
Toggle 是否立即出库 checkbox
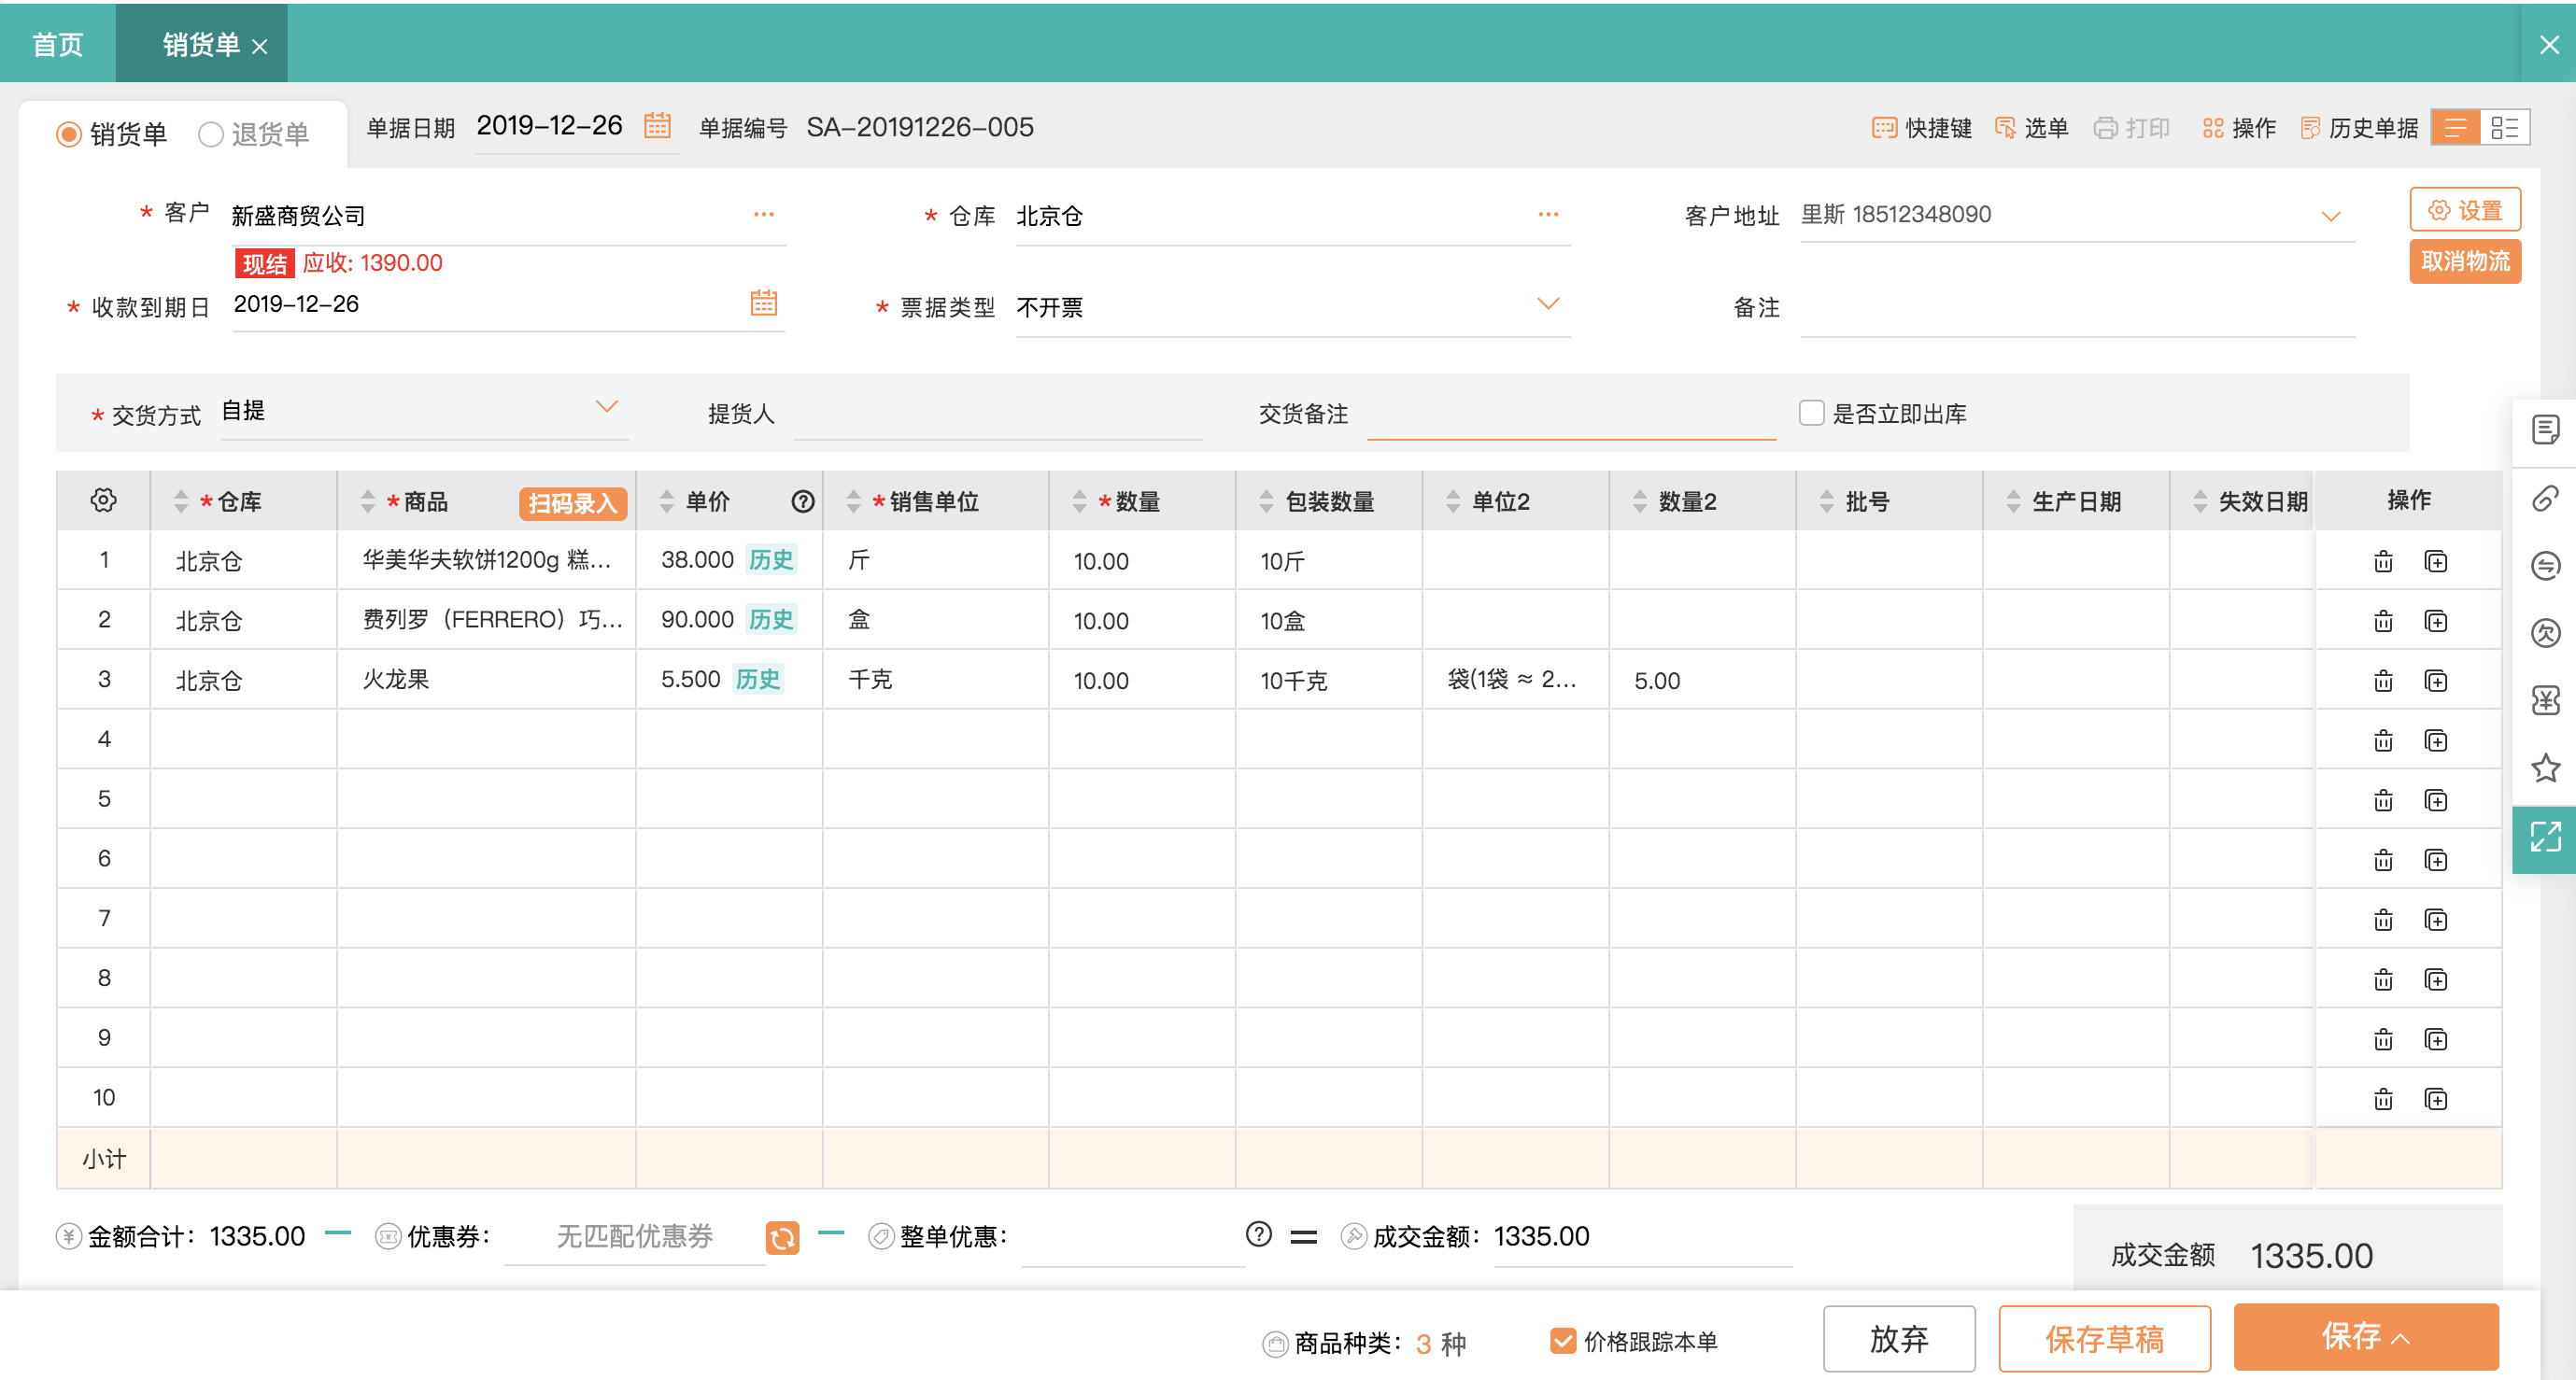coord(1811,414)
